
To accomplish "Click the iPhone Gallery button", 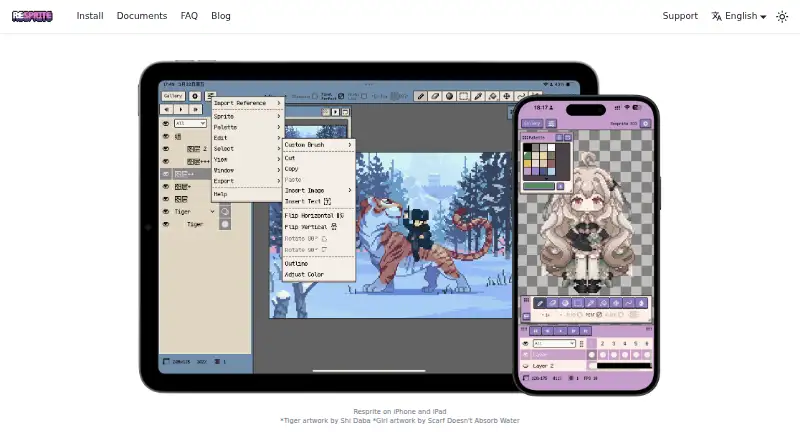I will 532,124.
